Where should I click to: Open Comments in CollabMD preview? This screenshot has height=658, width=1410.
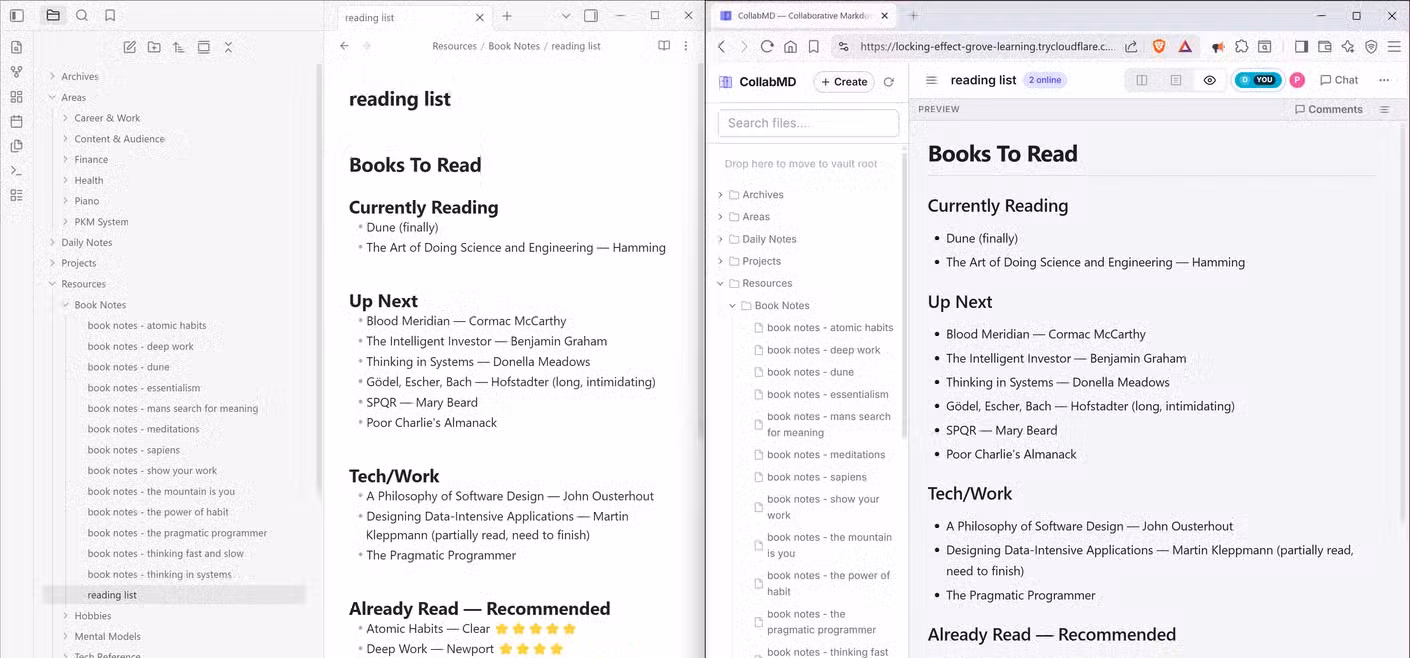pos(1329,109)
